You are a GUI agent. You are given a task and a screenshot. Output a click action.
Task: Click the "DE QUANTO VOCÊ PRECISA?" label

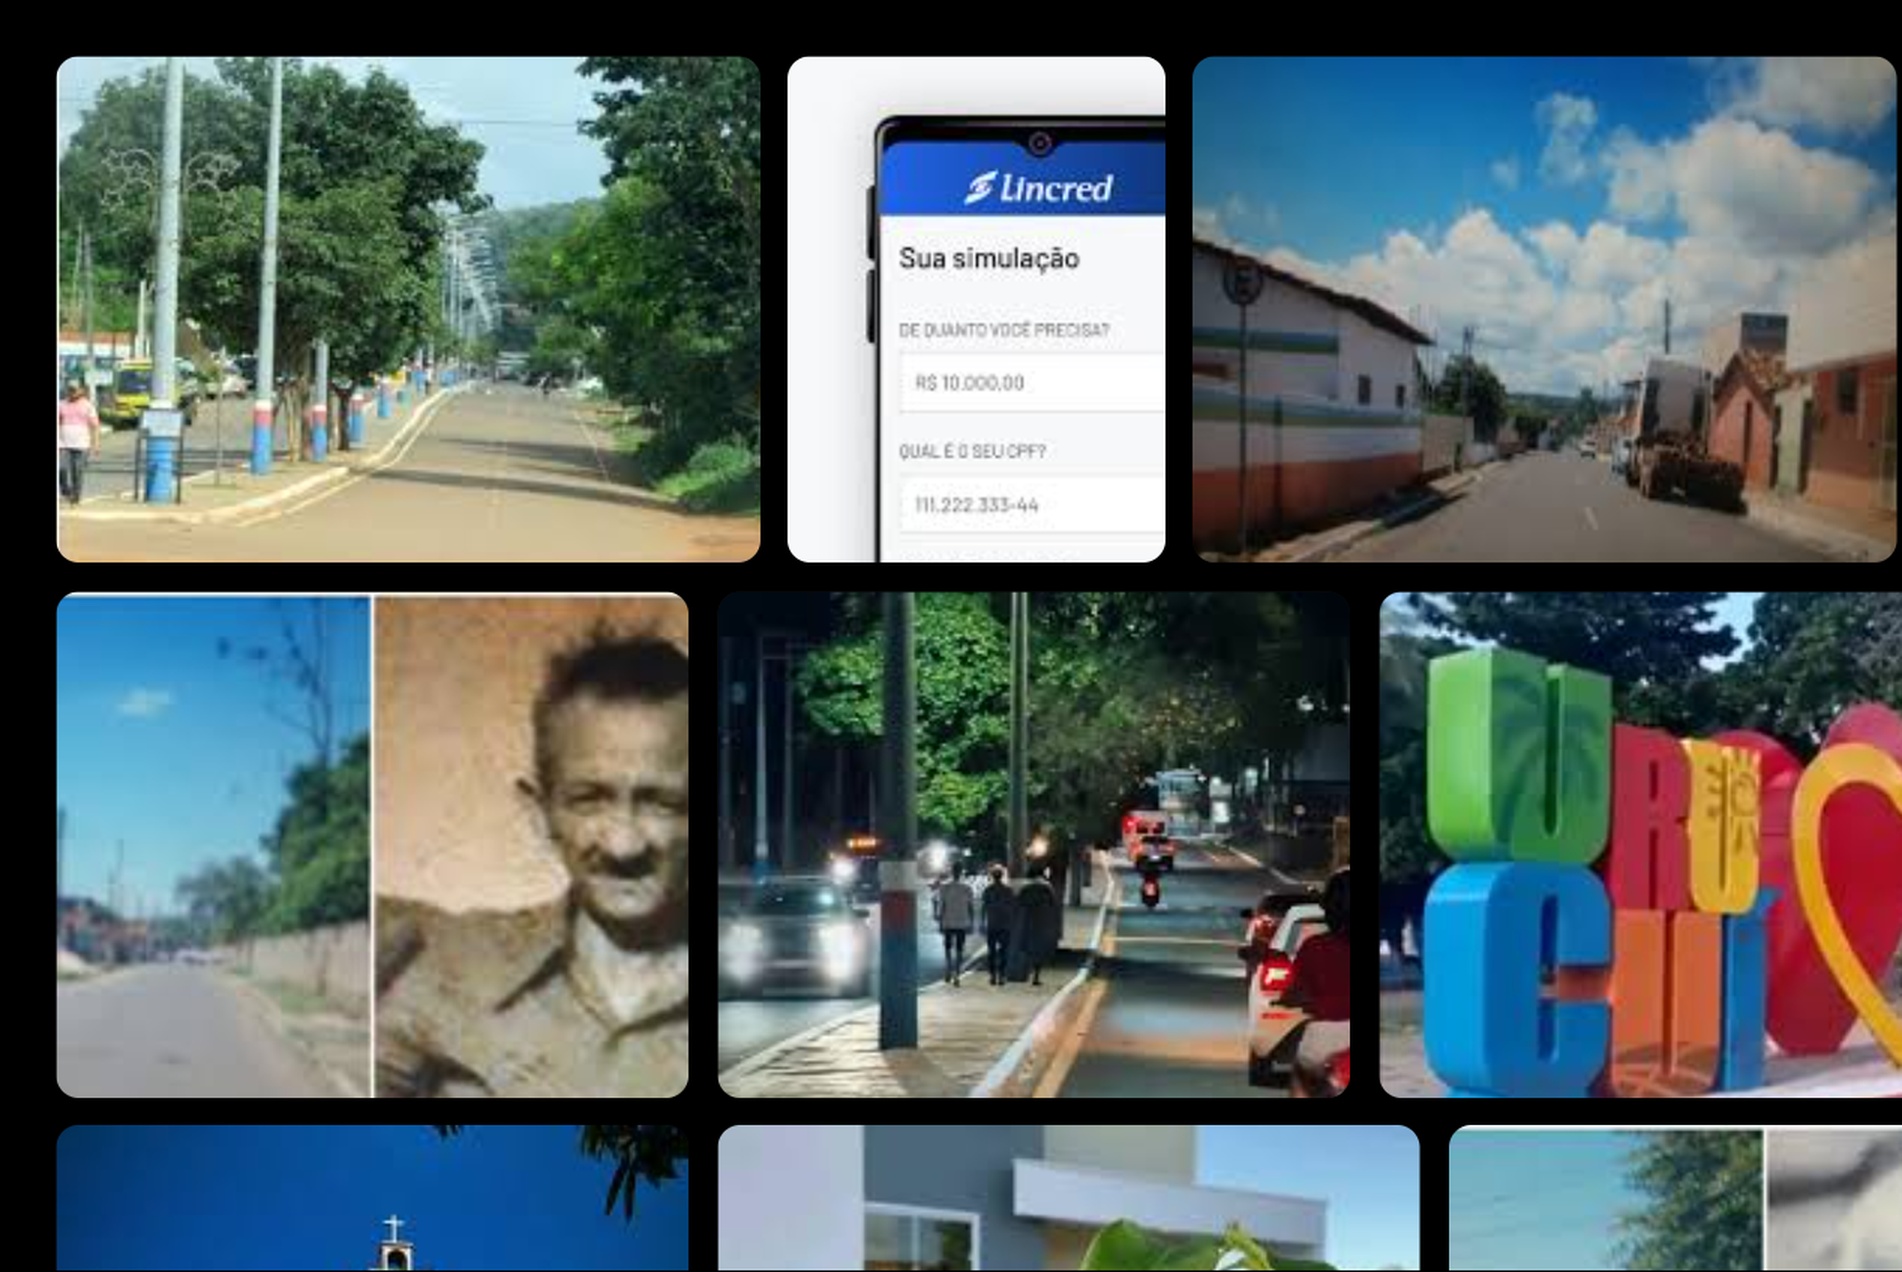click(x=1003, y=330)
